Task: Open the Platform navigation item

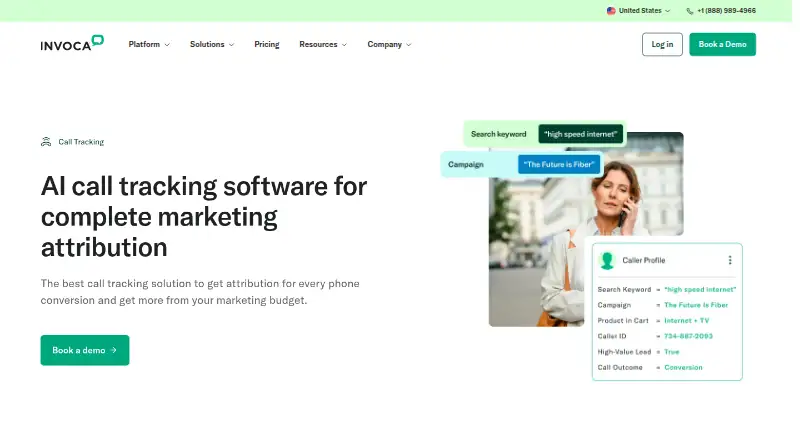Action: (x=144, y=44)
